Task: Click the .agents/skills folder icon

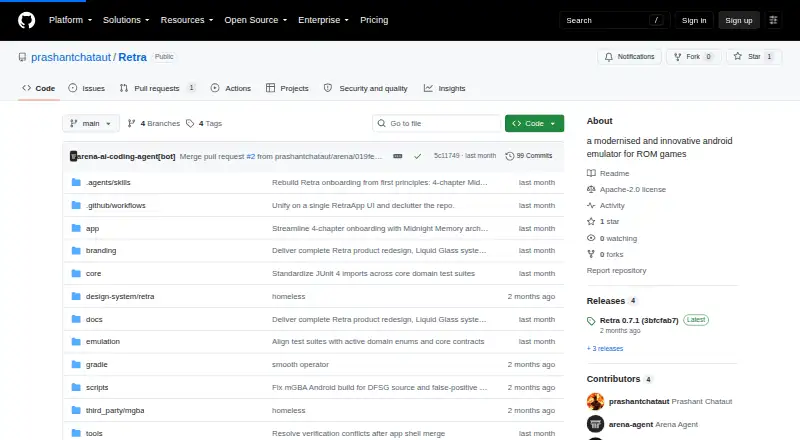Action: [76, 182]
